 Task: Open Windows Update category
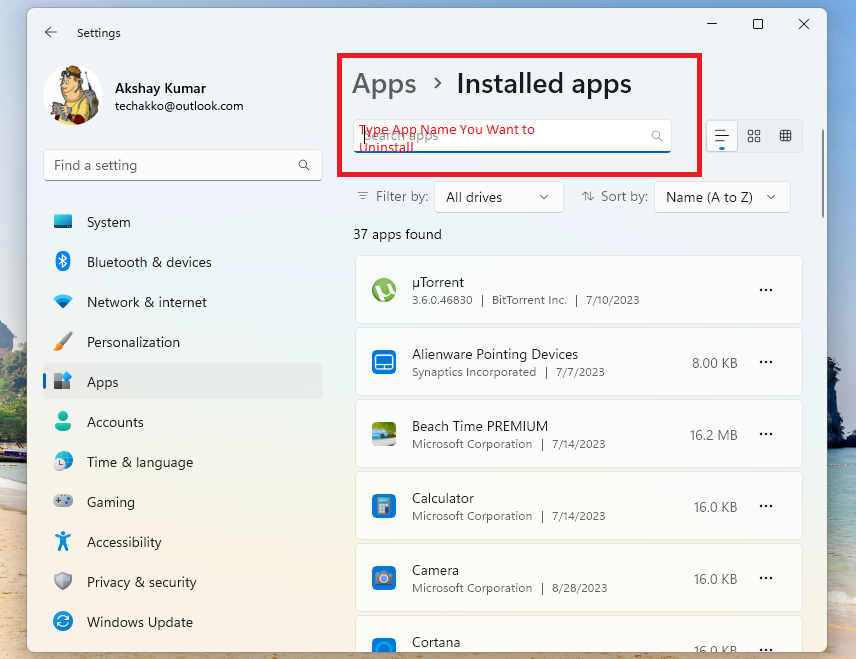(x=183, y=622)
